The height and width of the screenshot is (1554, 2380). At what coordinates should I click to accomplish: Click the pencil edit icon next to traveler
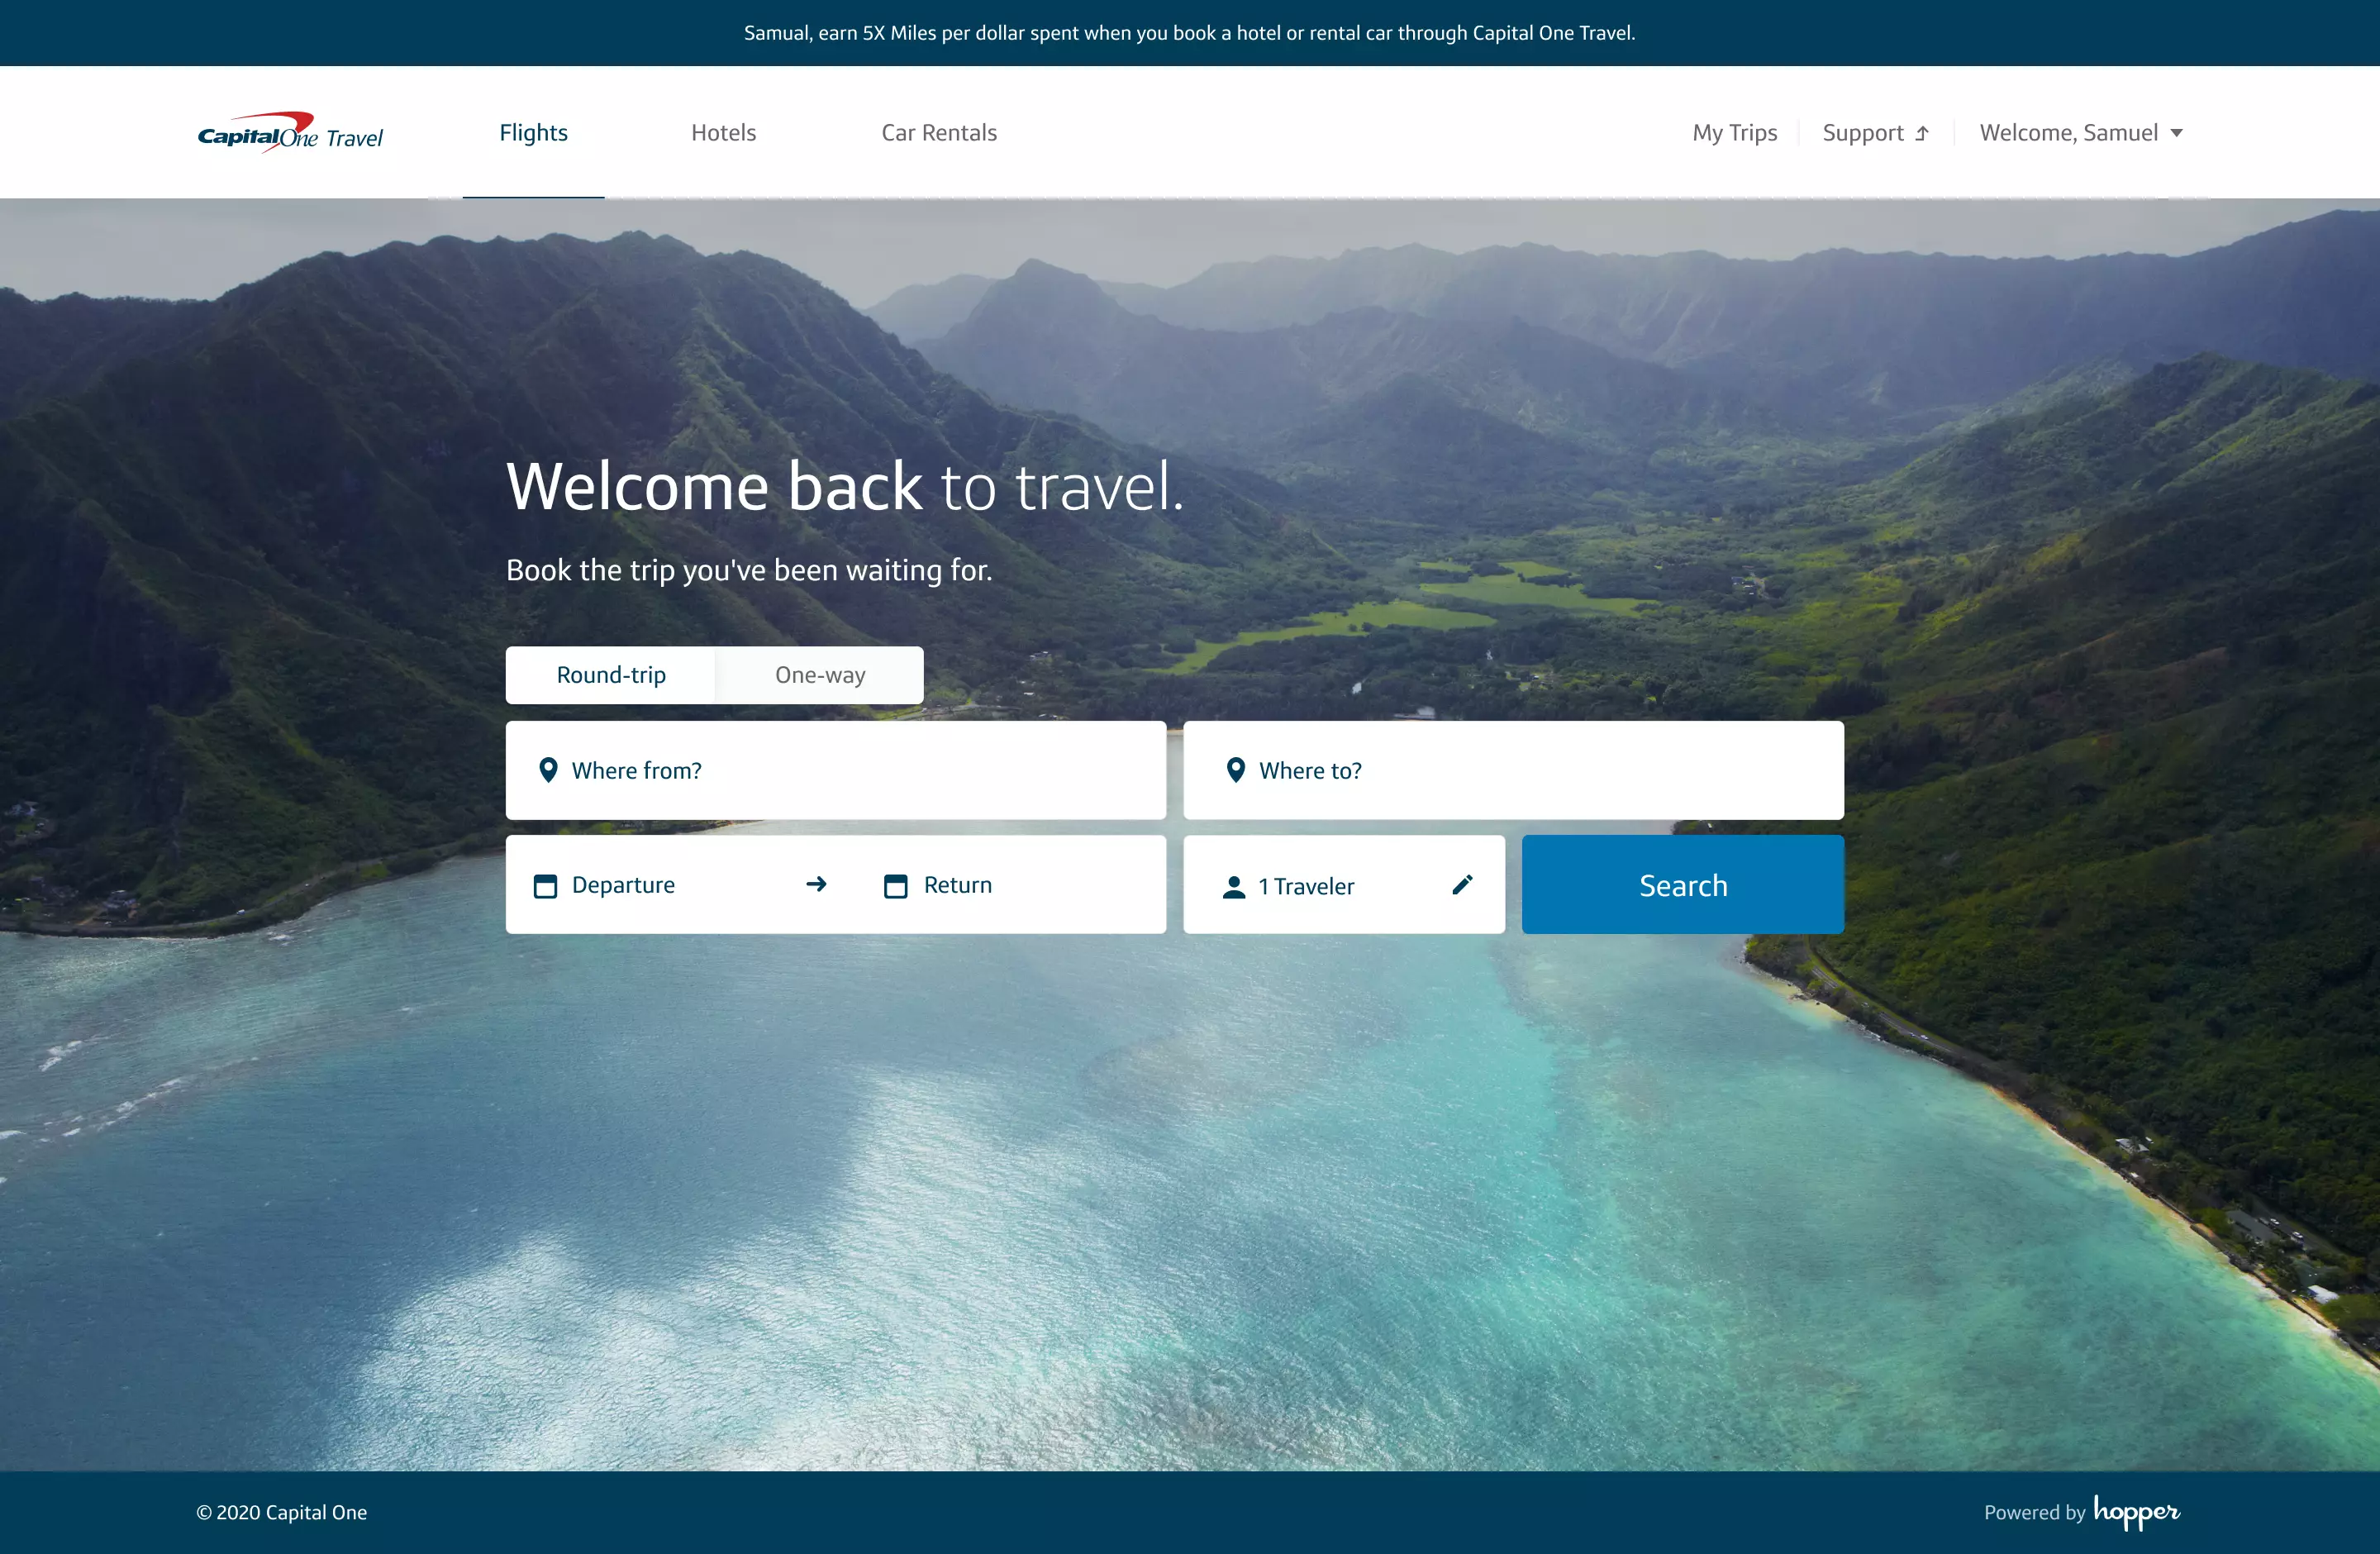tap(1463, 884)
